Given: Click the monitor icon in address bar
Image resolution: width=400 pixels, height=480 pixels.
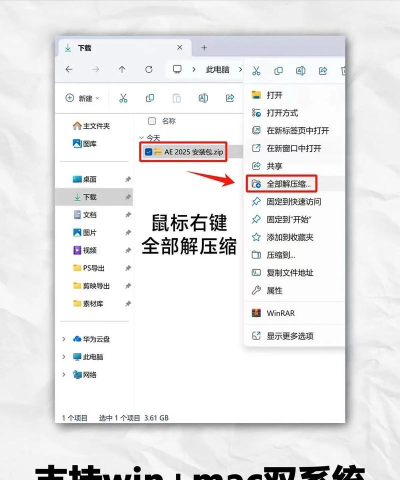Looking at the screenshot, I should pos(177,69).
